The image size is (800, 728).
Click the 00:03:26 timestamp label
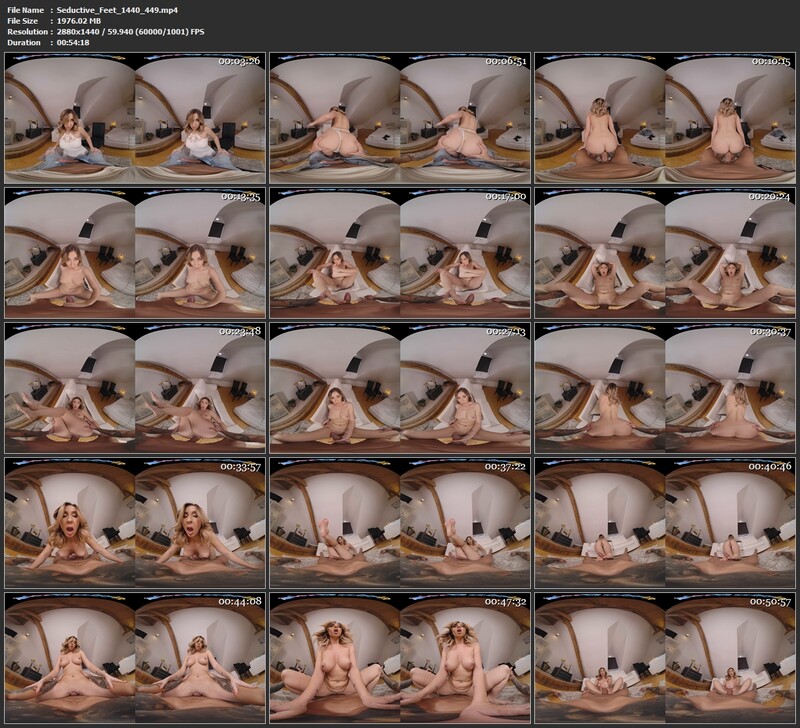tap(240, 61)
